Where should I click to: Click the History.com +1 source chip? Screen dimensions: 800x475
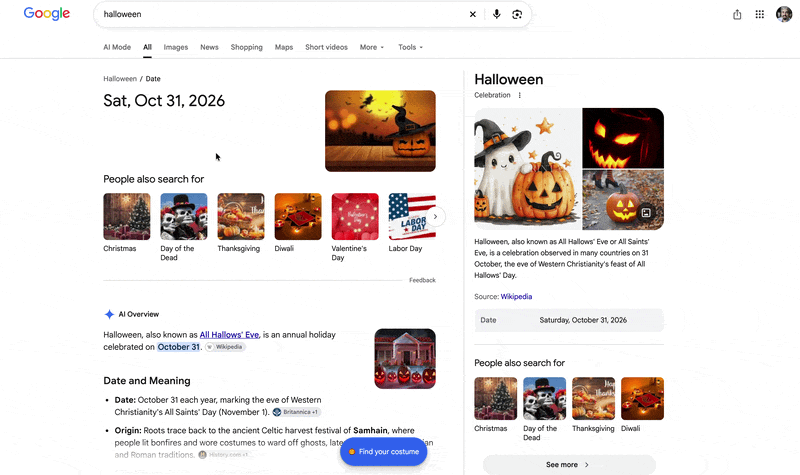pyautogui.click(x=224, y=455)
